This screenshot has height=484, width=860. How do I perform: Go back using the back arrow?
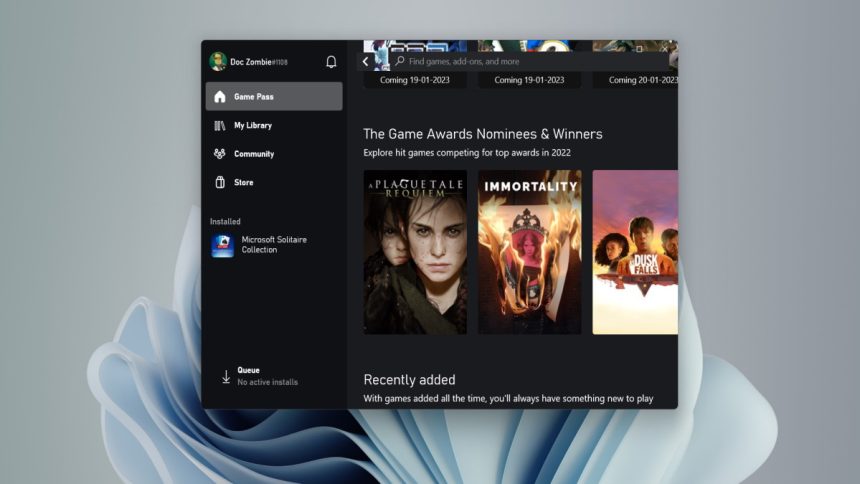point(366,61)
